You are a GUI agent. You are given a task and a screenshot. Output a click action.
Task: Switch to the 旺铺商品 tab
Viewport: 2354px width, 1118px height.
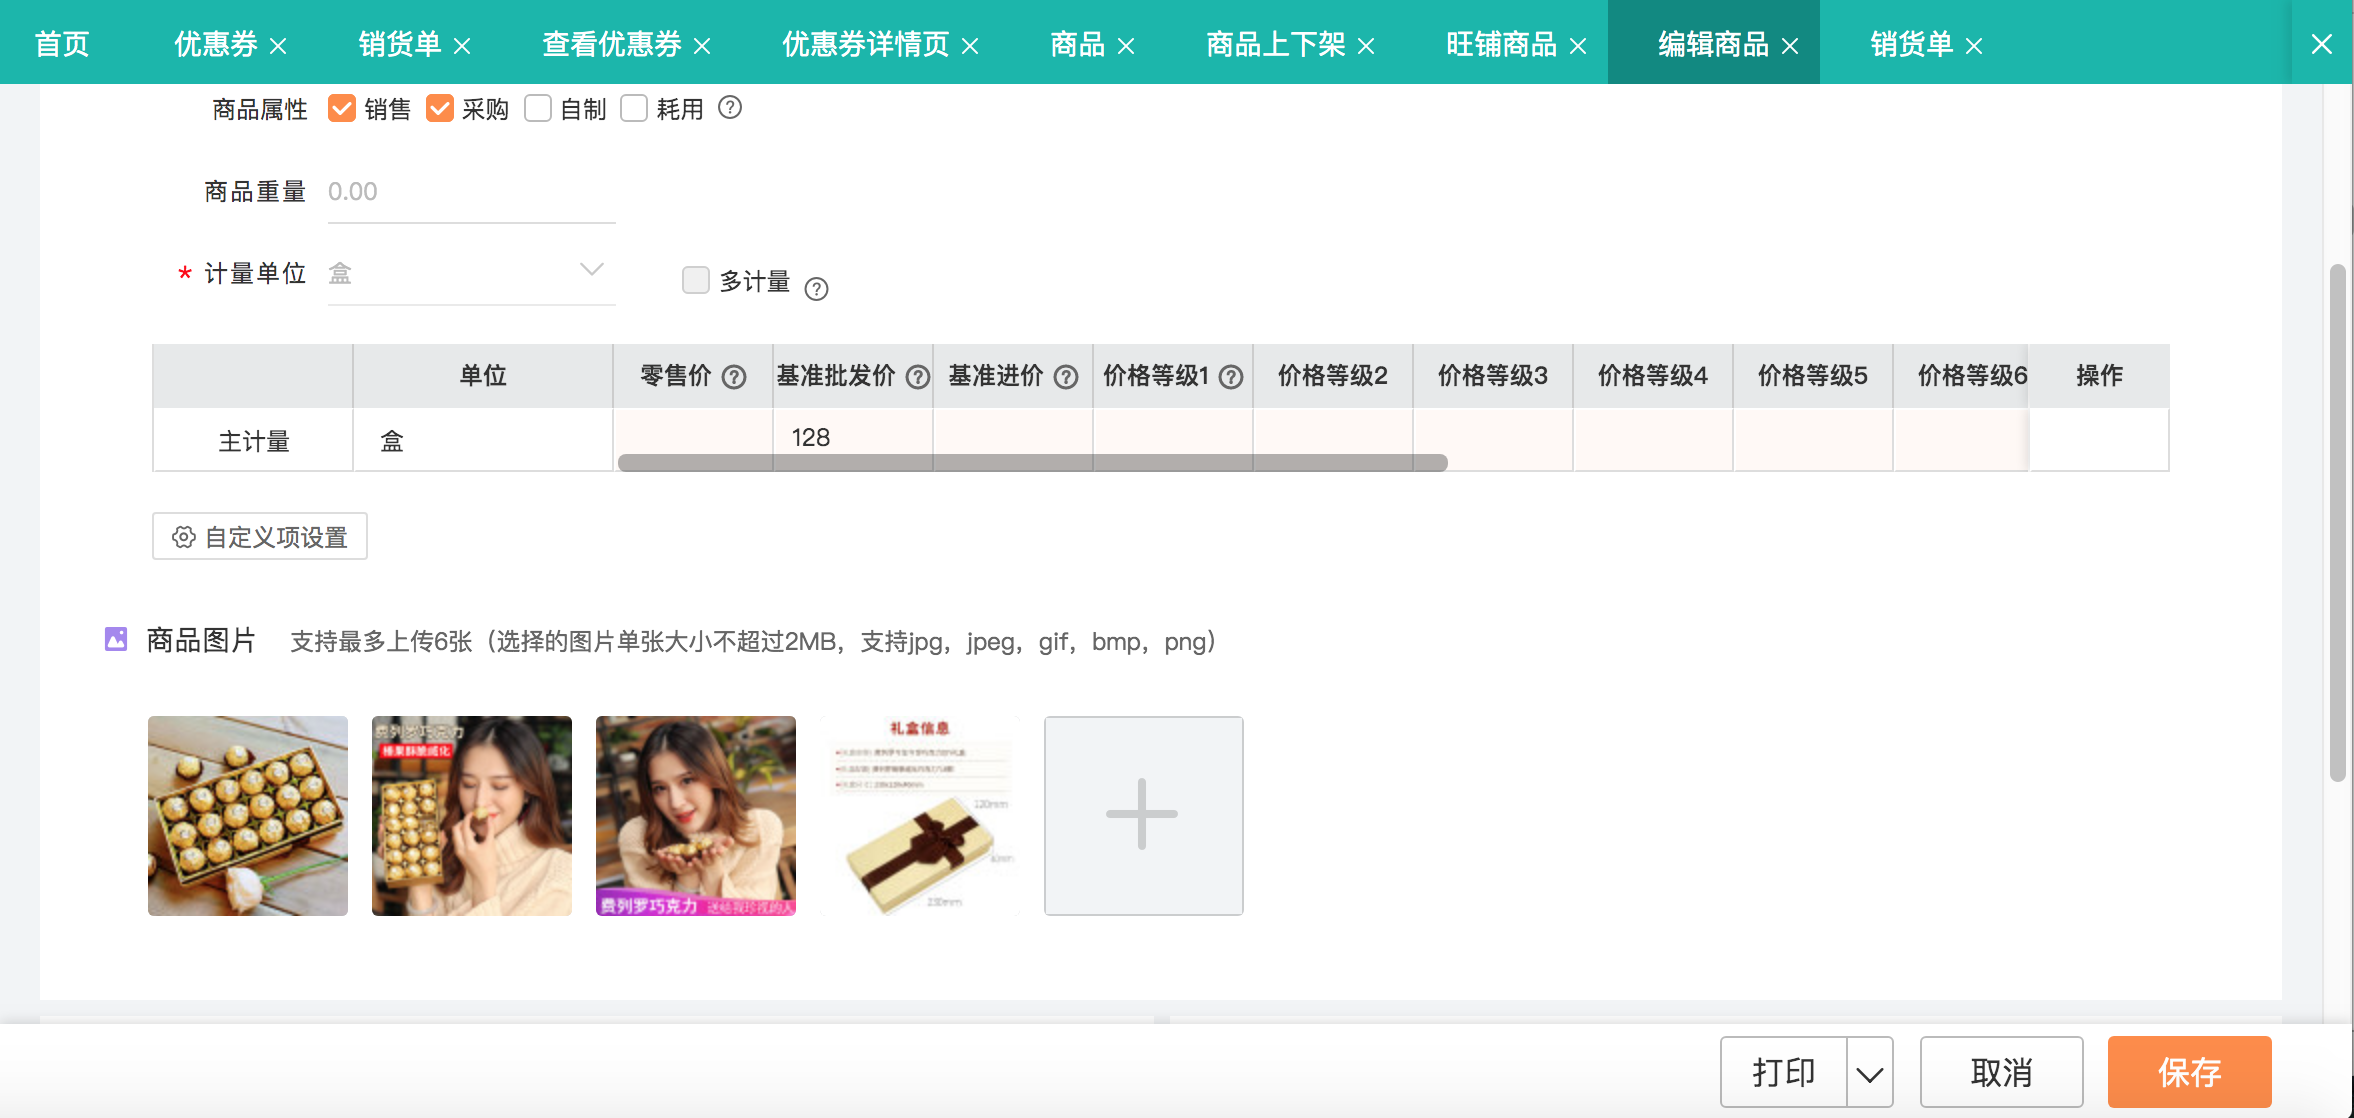[1492, 41]
